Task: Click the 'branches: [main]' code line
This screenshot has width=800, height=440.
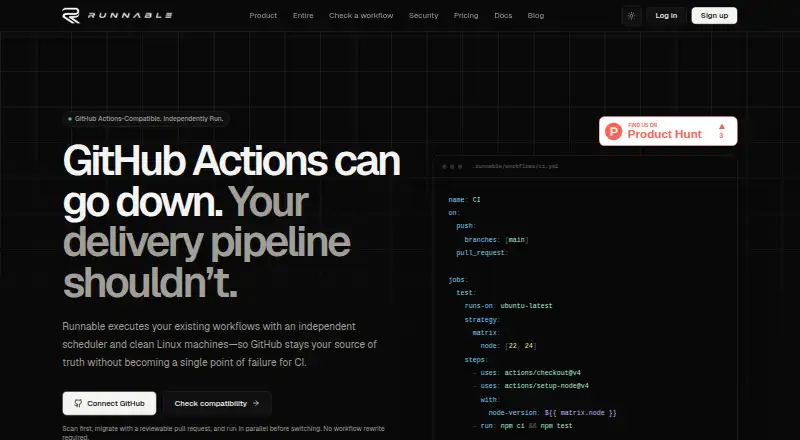Action: [x=496, y=240]
